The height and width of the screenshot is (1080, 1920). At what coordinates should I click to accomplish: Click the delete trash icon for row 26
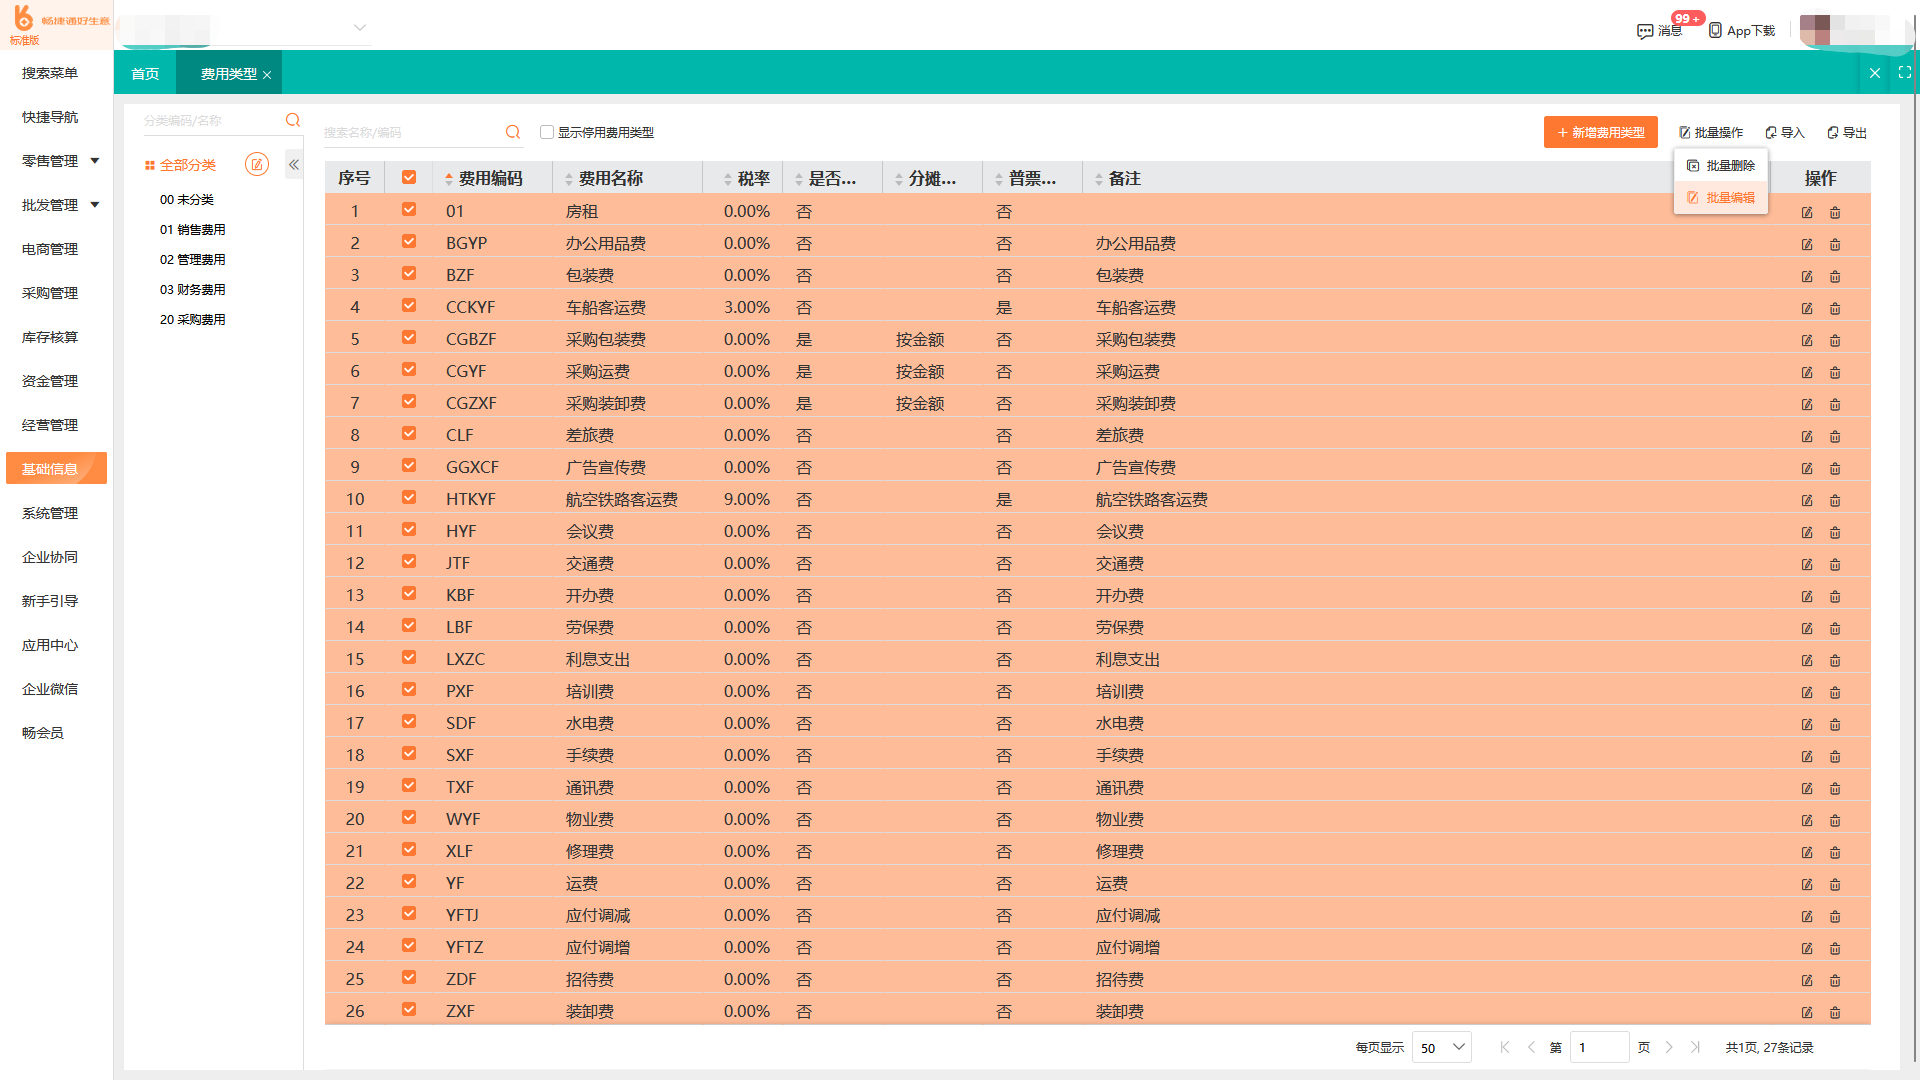(x=1837, y=1010)
